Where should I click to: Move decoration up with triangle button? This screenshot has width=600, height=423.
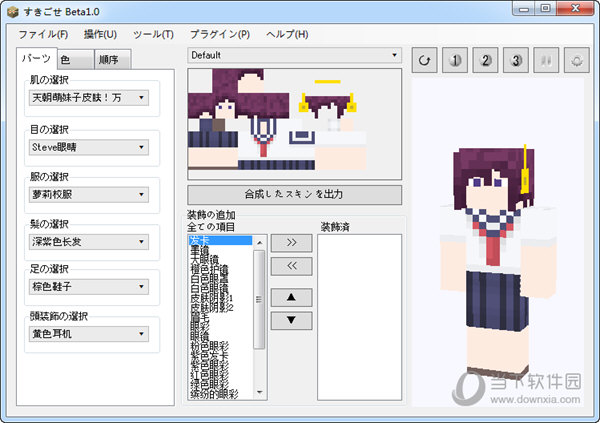(291, 297)
